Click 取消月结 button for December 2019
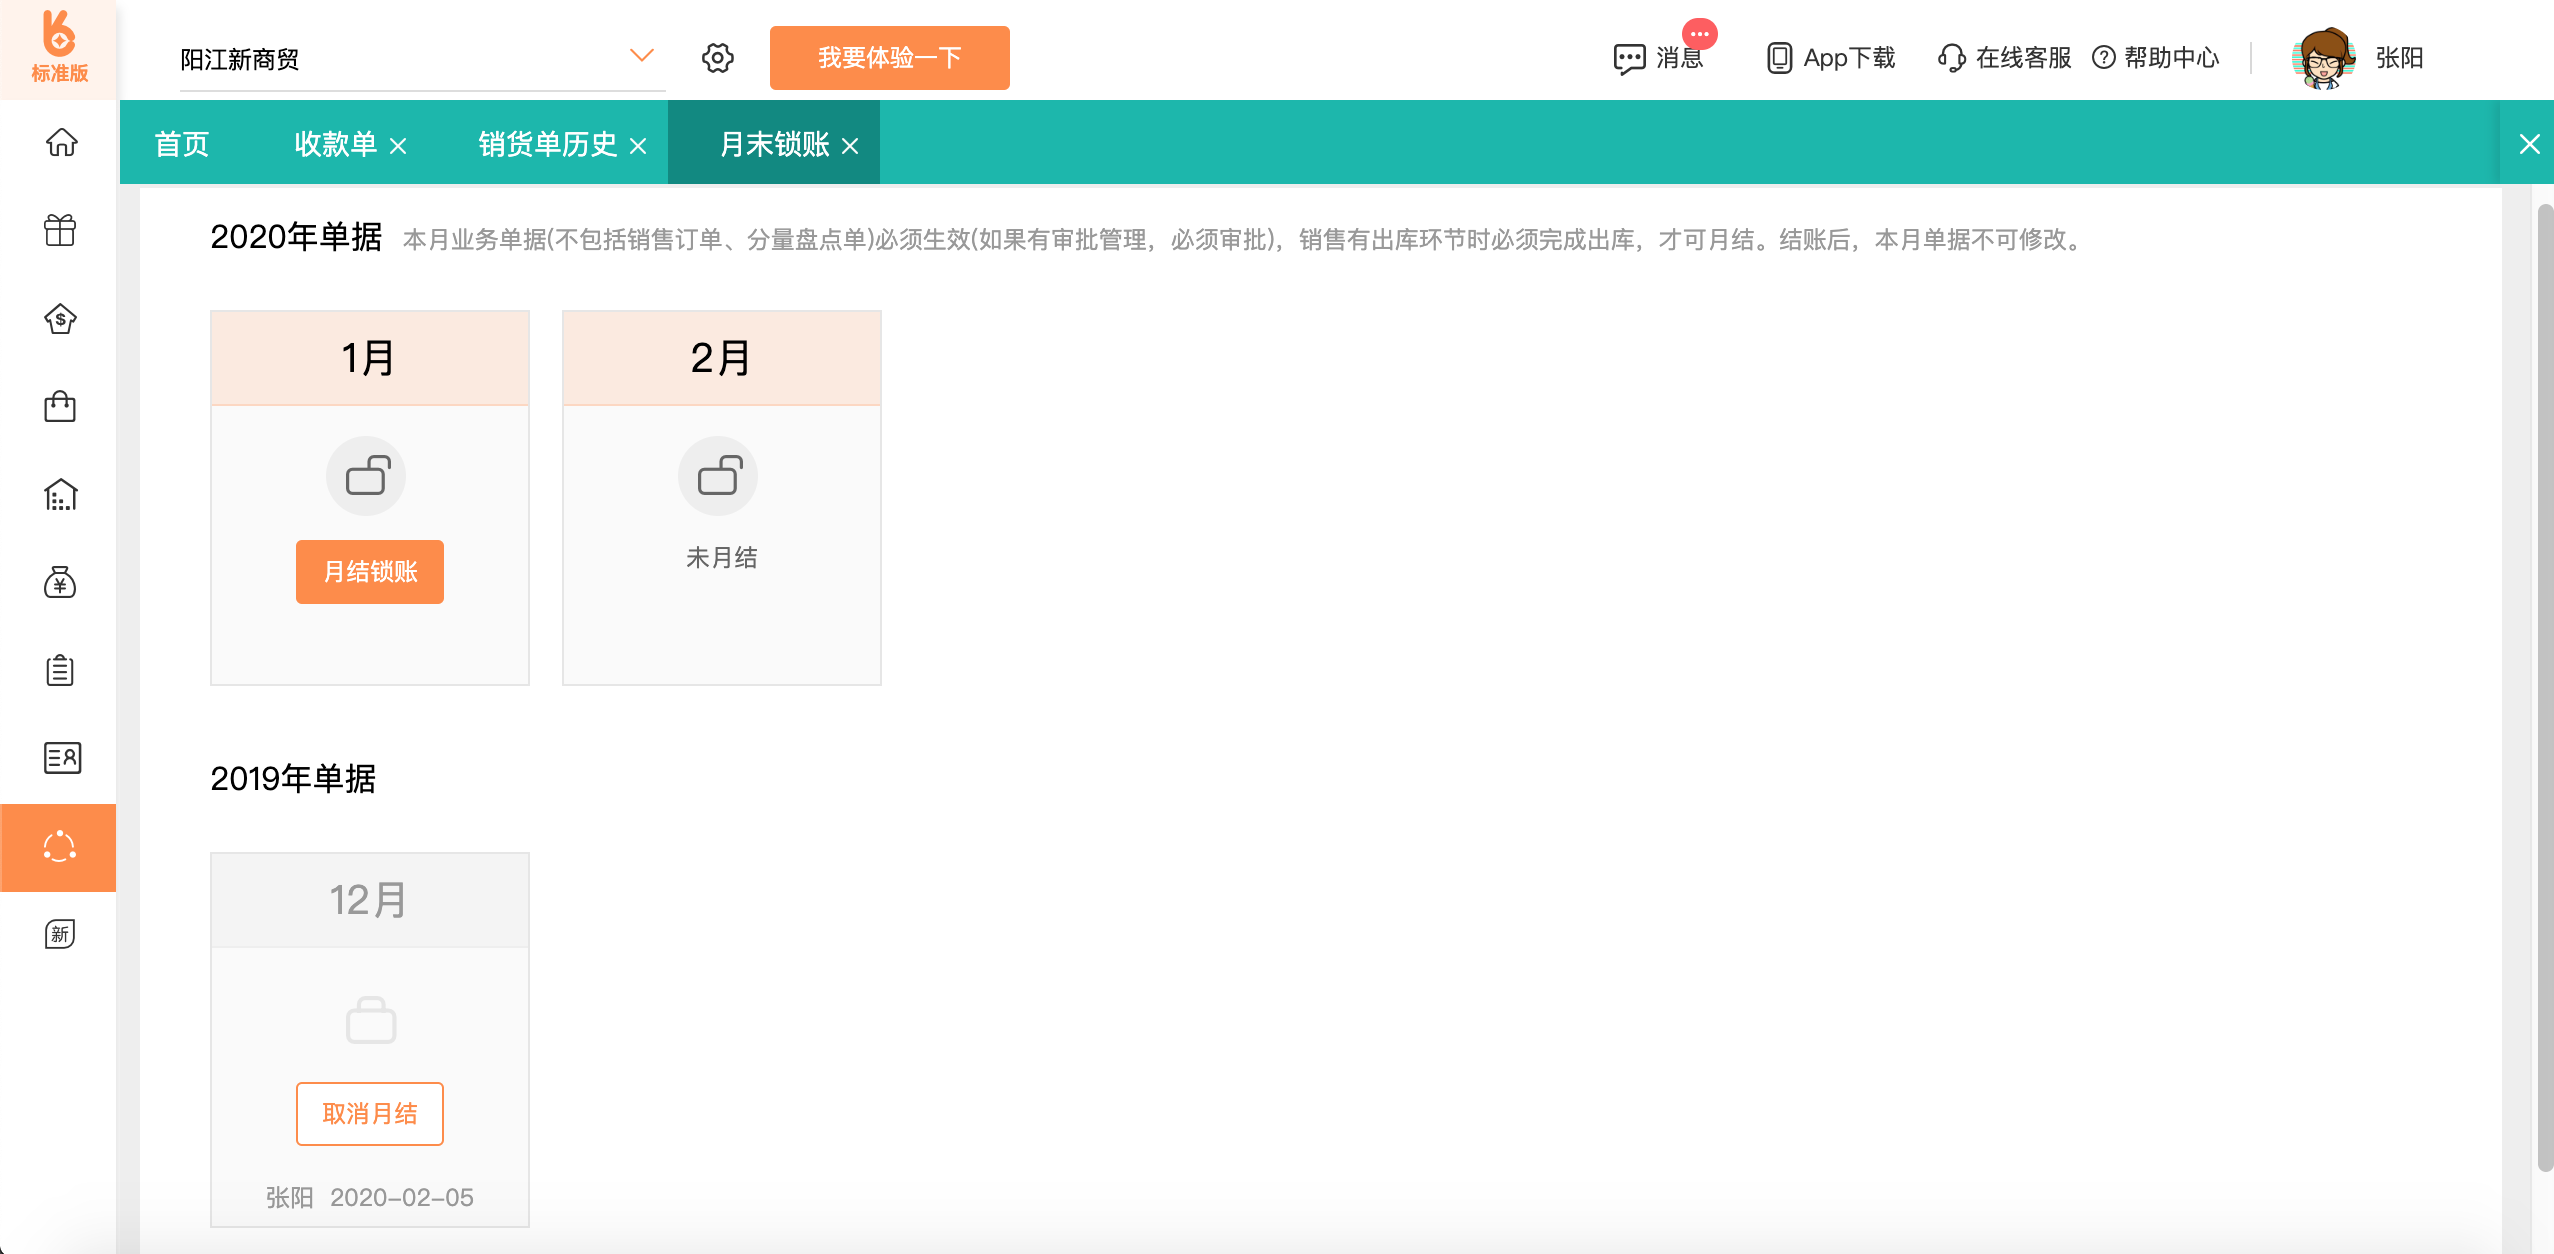The image size is (2554, 1254). pos(370,1114)
